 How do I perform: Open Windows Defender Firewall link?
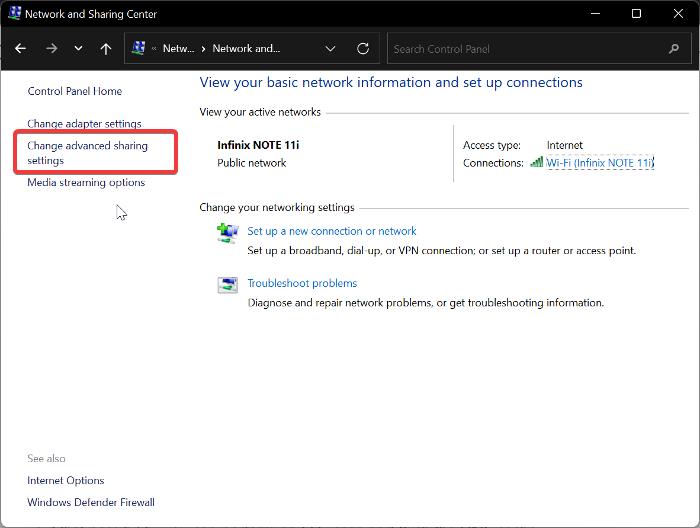coord(91,502)
